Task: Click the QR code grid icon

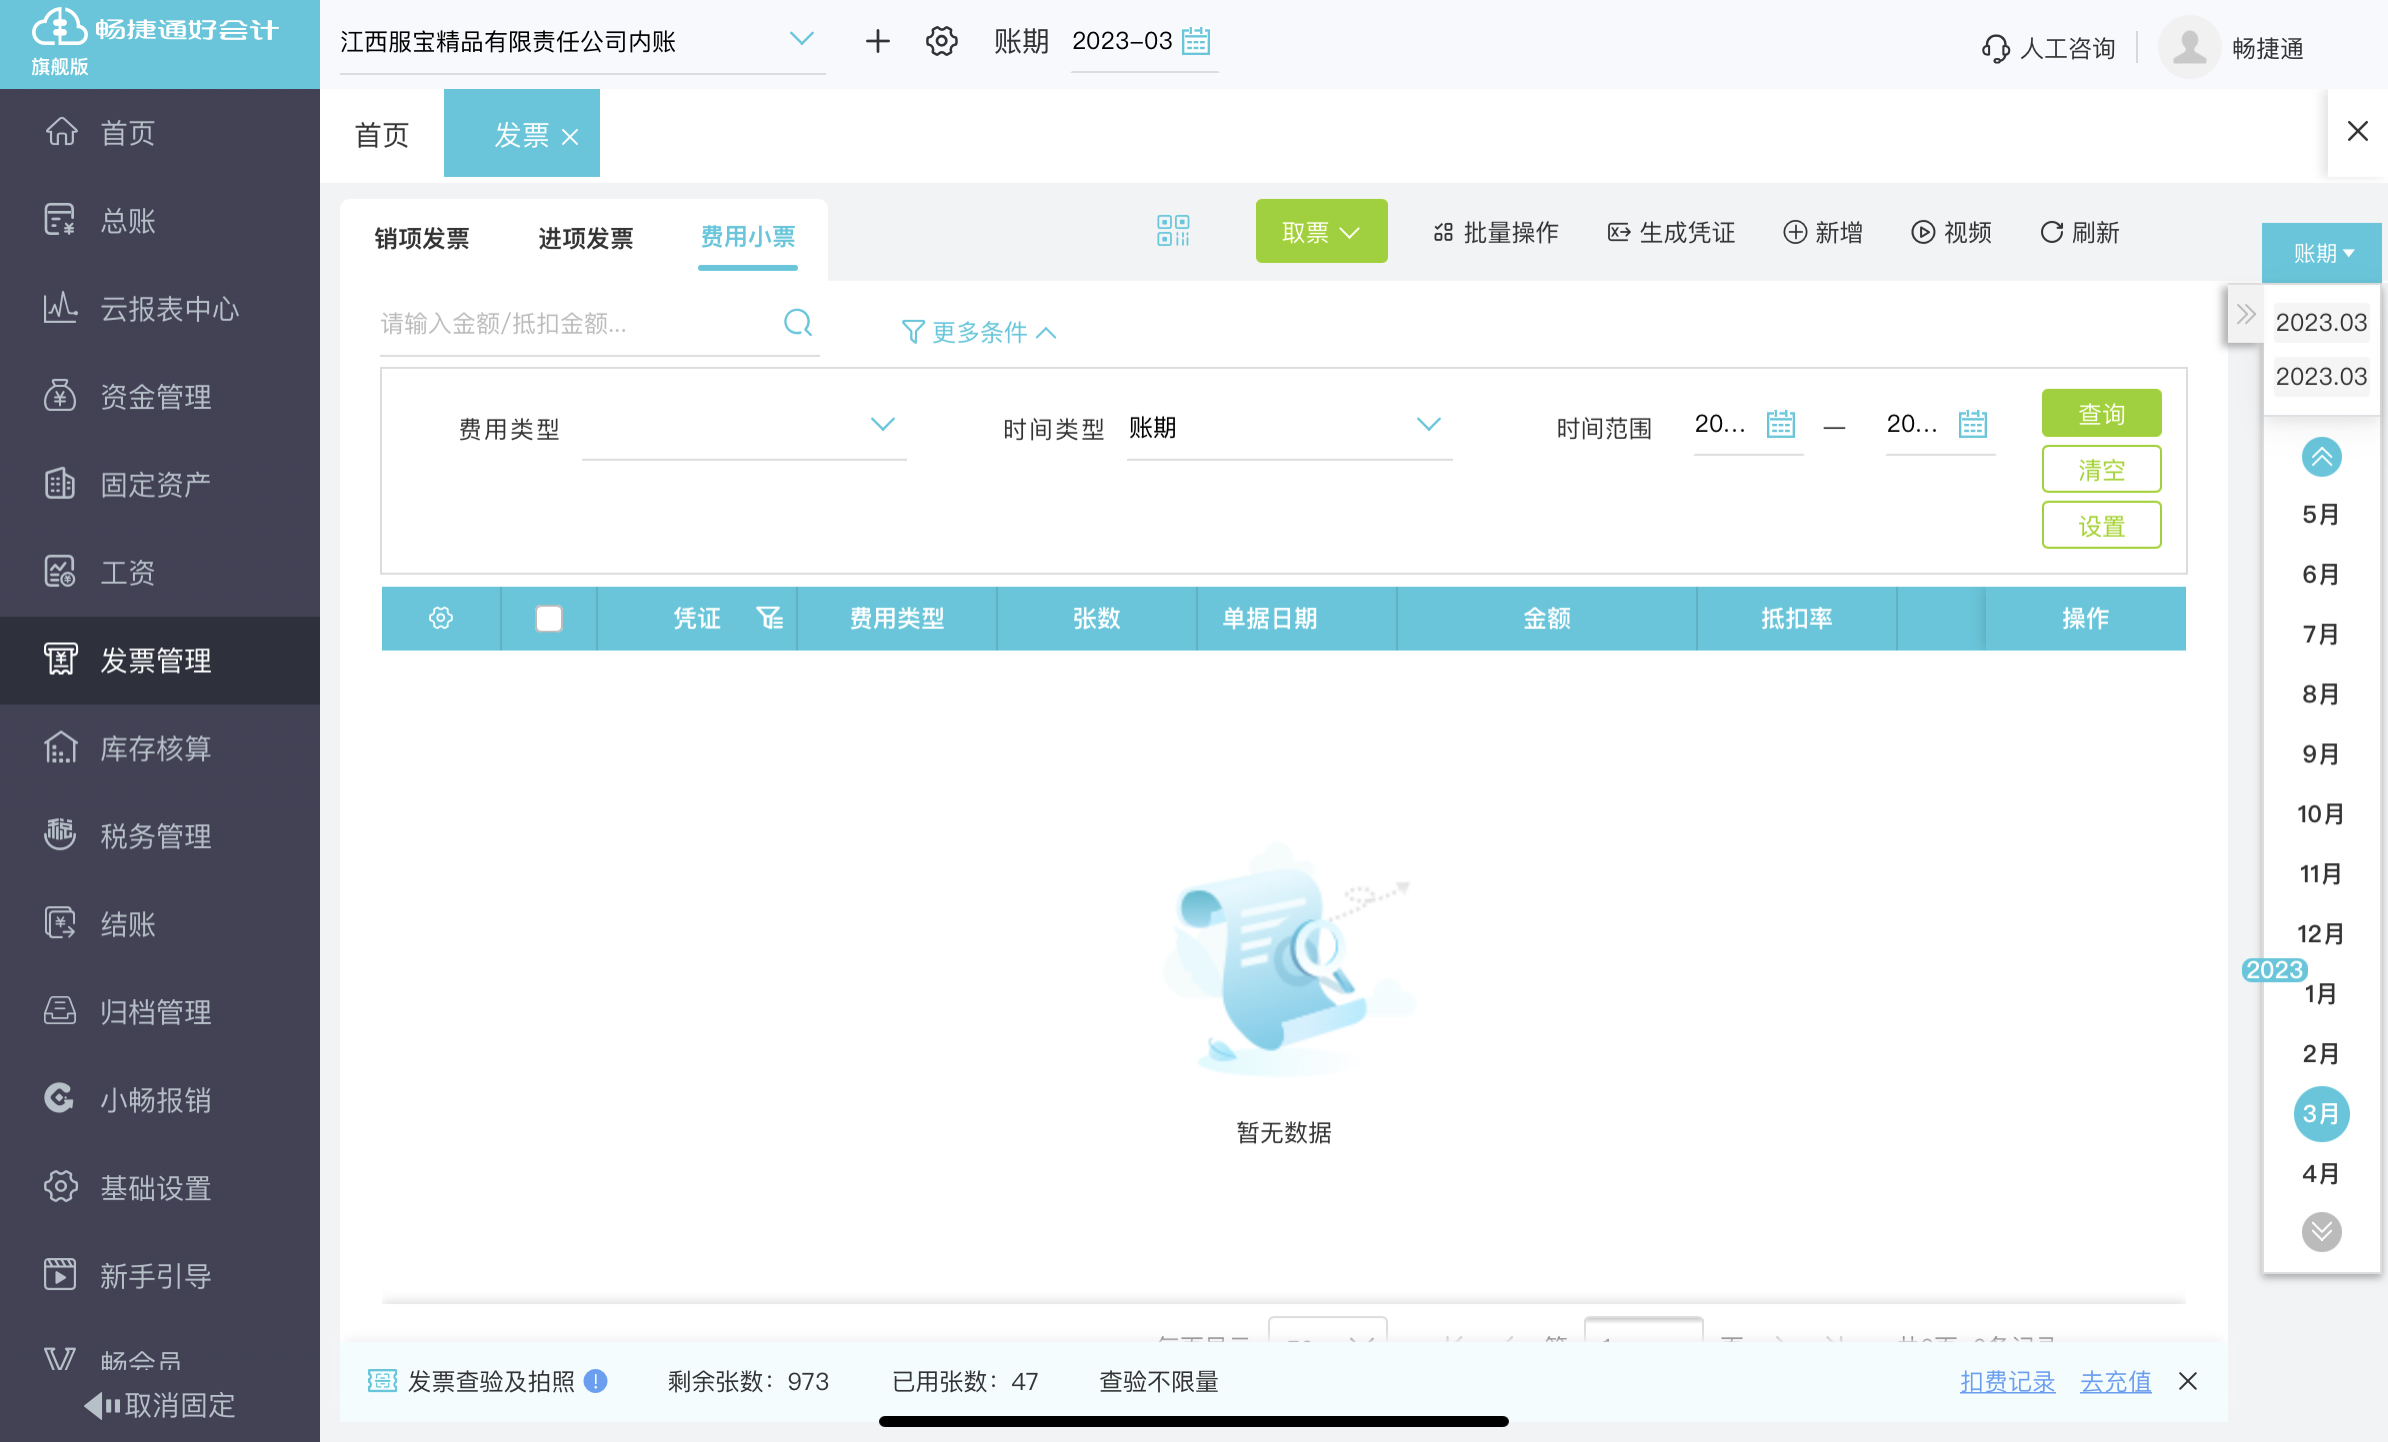Action: tap(1175, 230)
